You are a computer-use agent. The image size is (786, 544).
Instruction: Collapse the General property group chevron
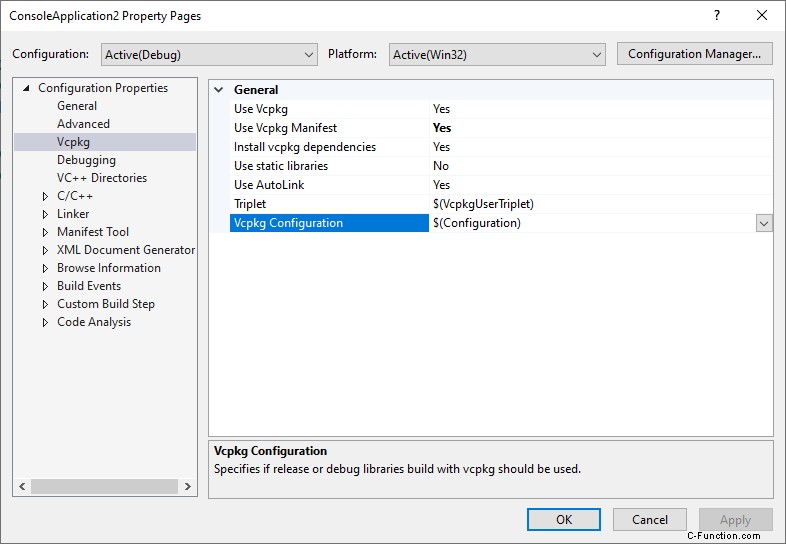(x=219, y=89)
